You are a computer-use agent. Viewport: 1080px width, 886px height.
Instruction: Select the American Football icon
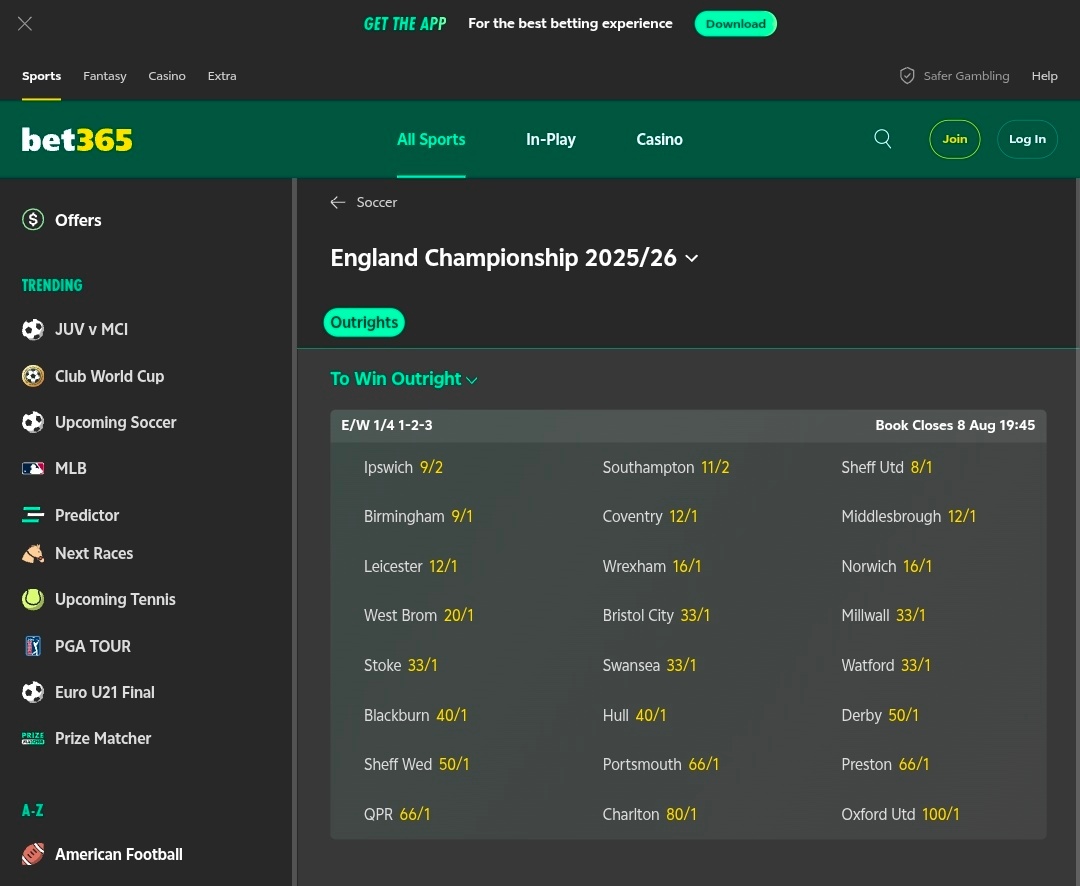[33, 854]
